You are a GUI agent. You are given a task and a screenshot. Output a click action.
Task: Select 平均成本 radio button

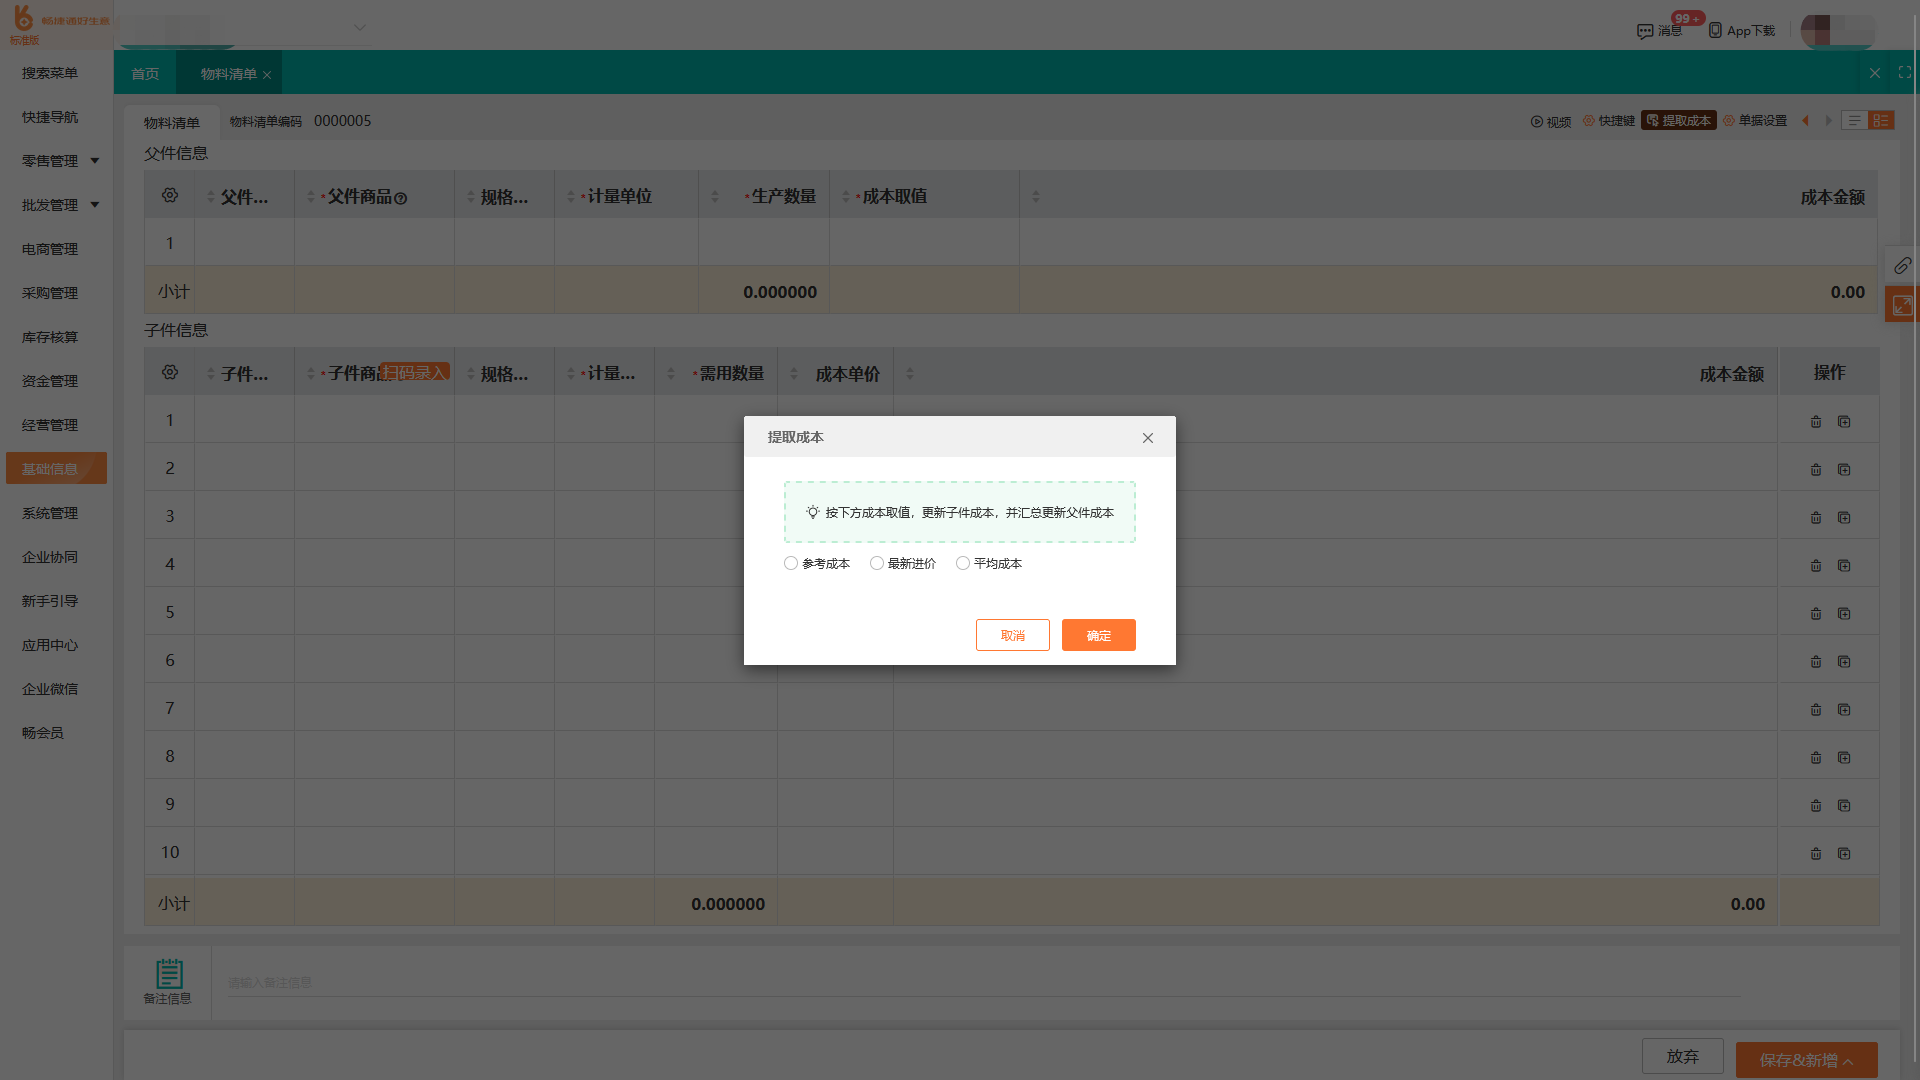tap(963, 563)
